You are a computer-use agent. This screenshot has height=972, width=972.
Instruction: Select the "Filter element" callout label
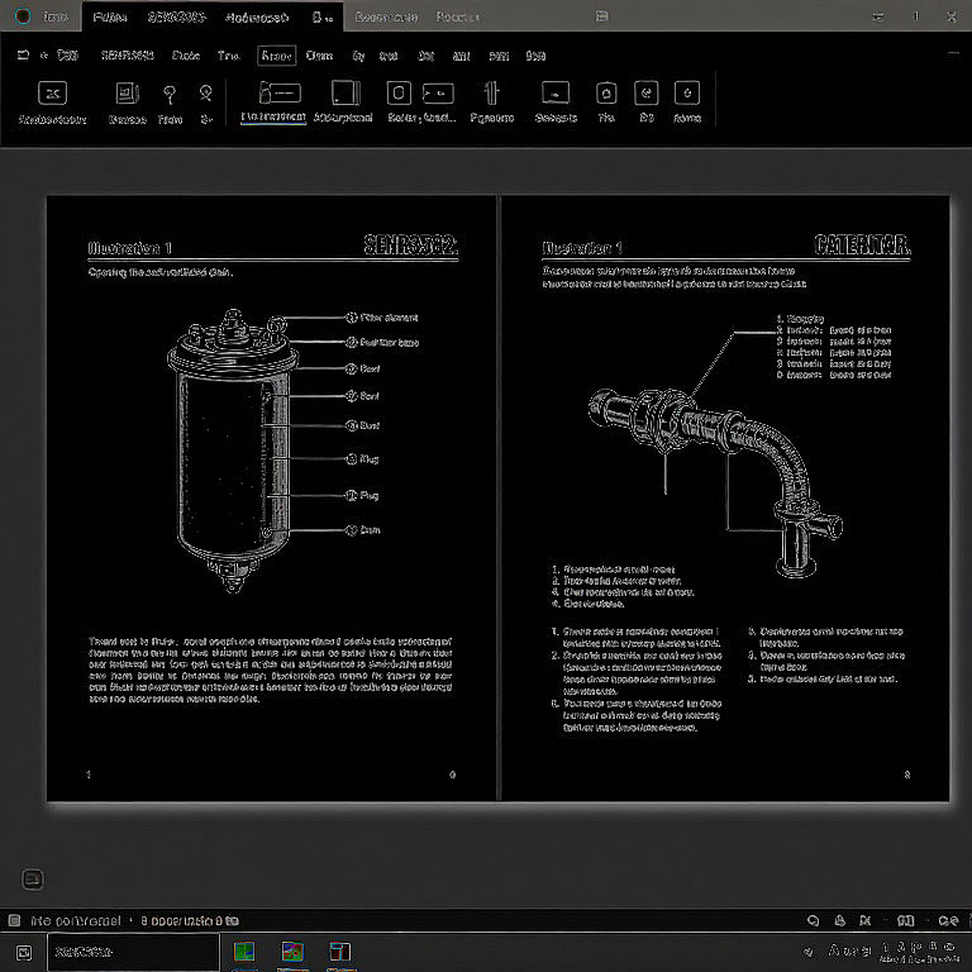tap(389, 318)
